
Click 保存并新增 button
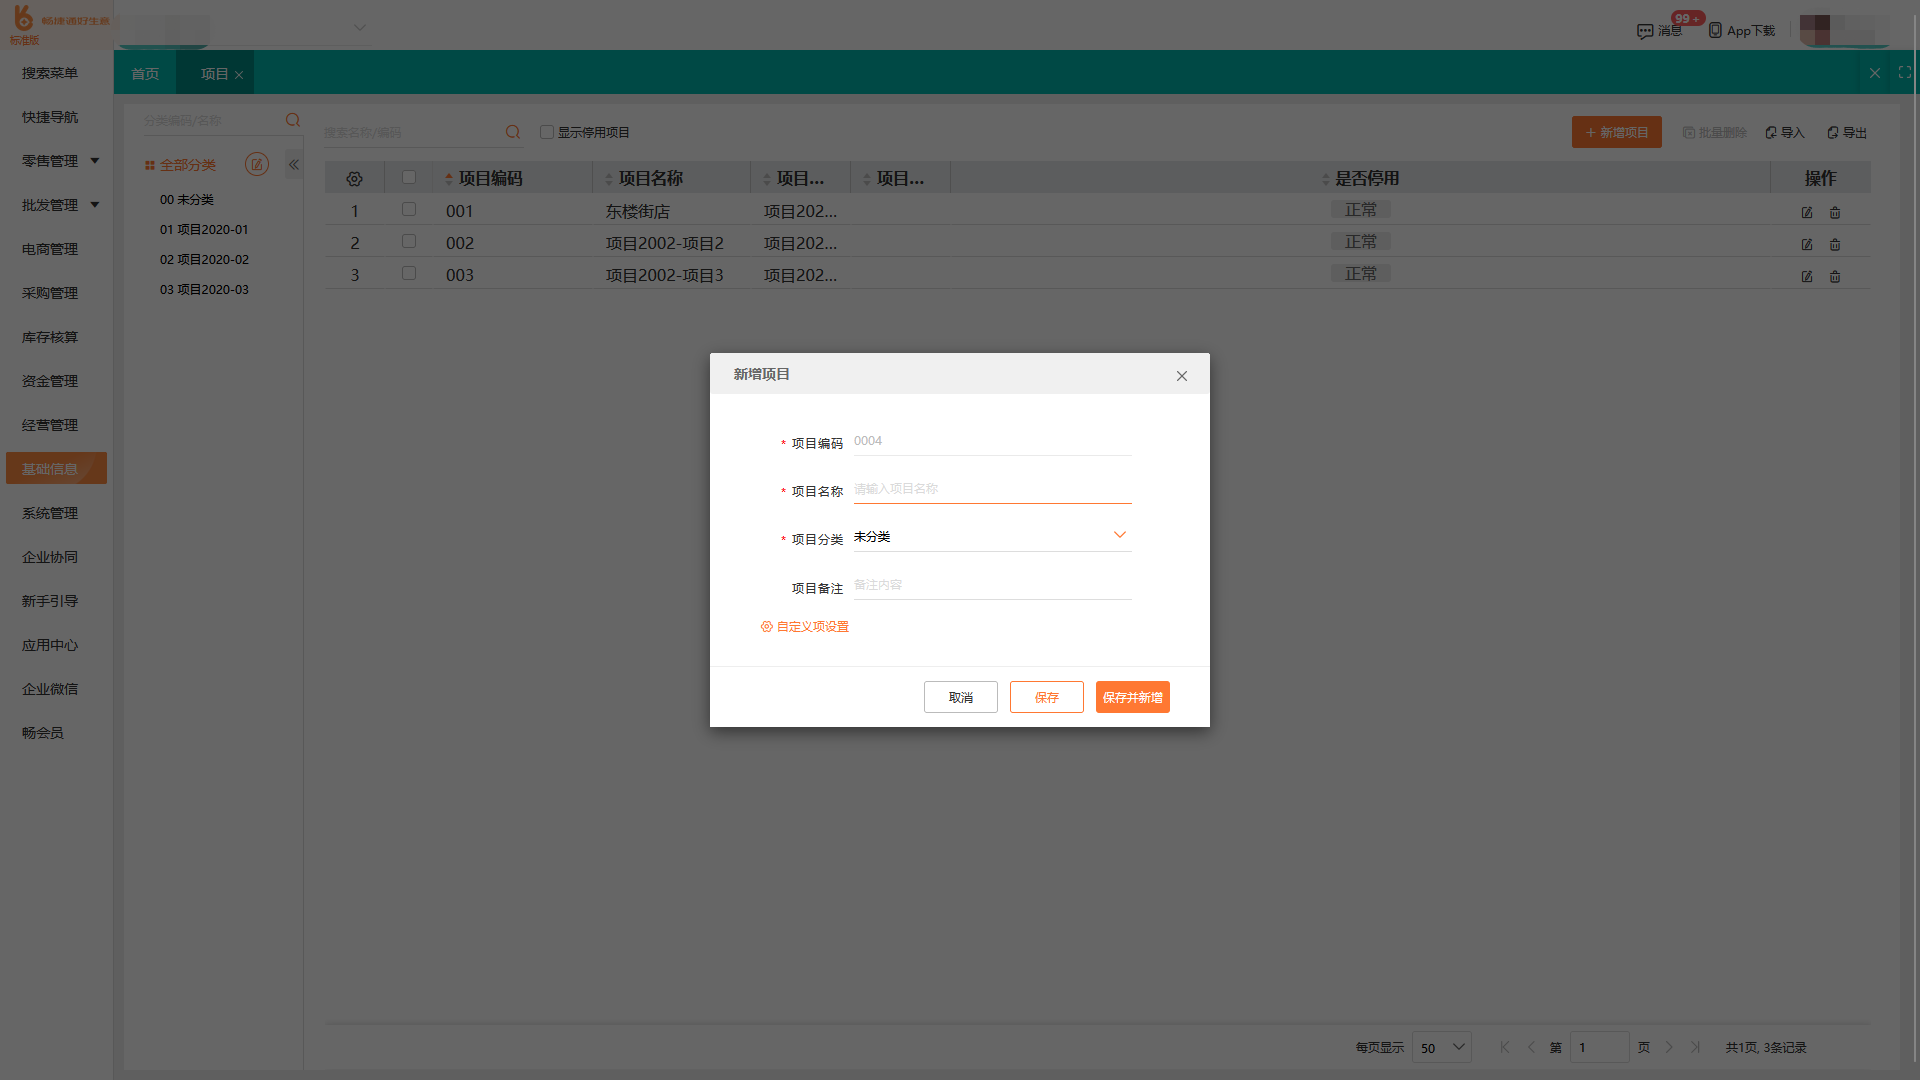coord(1131,696)
